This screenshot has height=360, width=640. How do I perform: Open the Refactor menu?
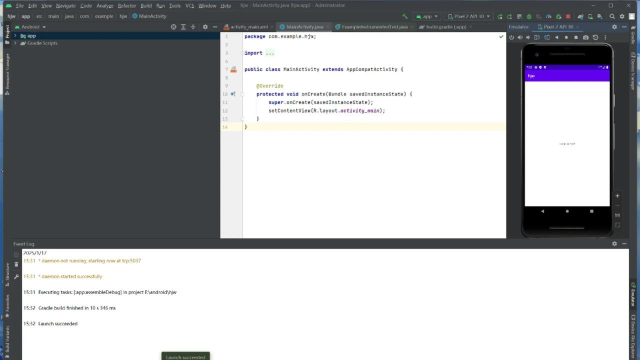(x=127, y=6)
